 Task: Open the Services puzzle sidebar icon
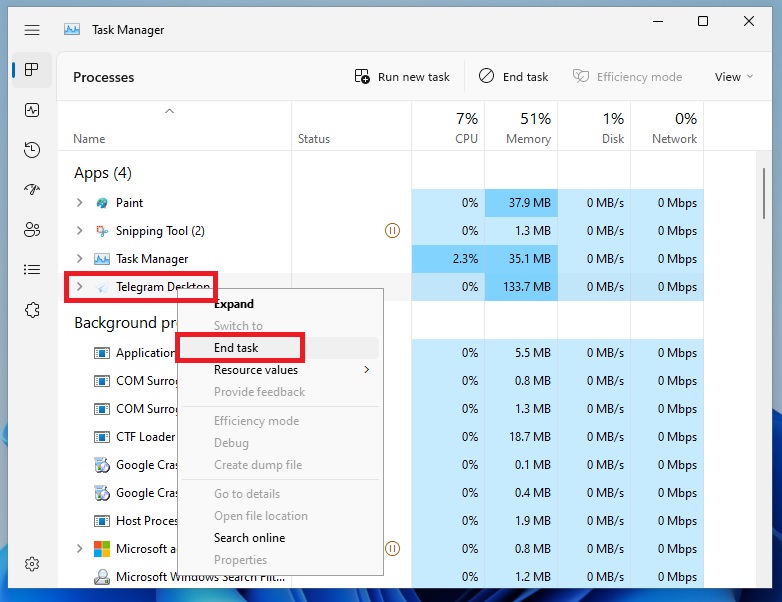[32, 310]
